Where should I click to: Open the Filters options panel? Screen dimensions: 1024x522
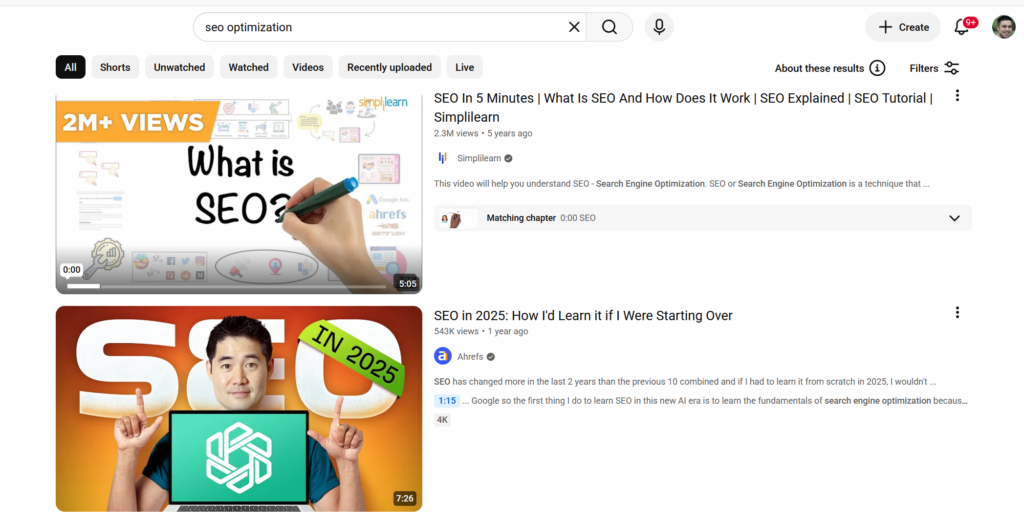(934, 68)
